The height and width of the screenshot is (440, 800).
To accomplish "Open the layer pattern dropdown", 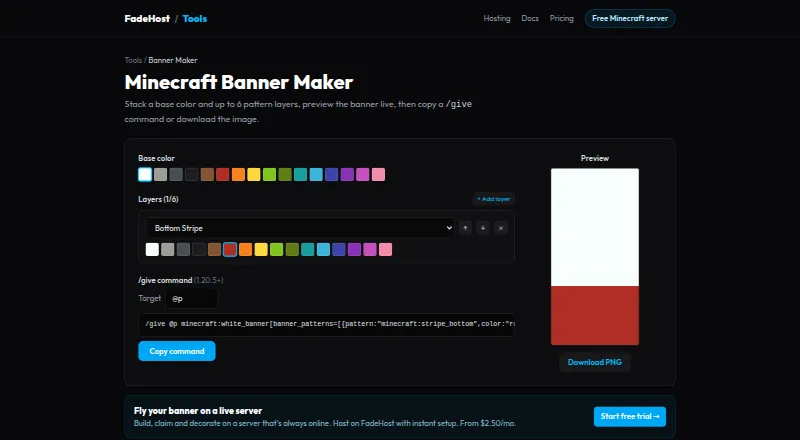I will (300, 228).
